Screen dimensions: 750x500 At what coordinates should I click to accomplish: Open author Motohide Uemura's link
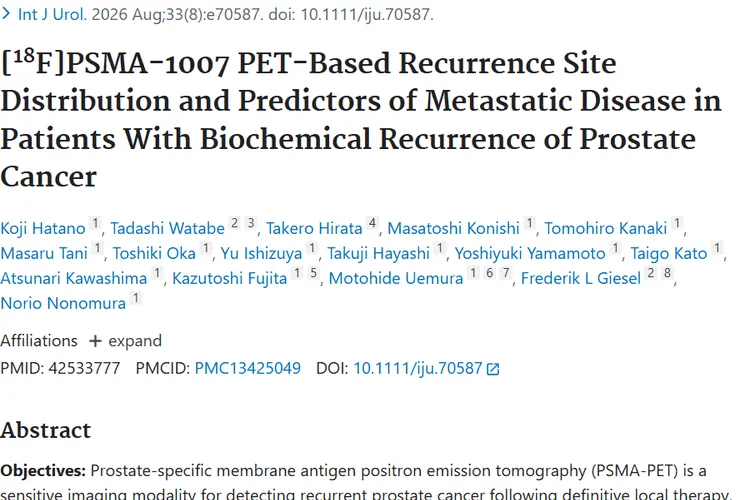tap(396, 278)
